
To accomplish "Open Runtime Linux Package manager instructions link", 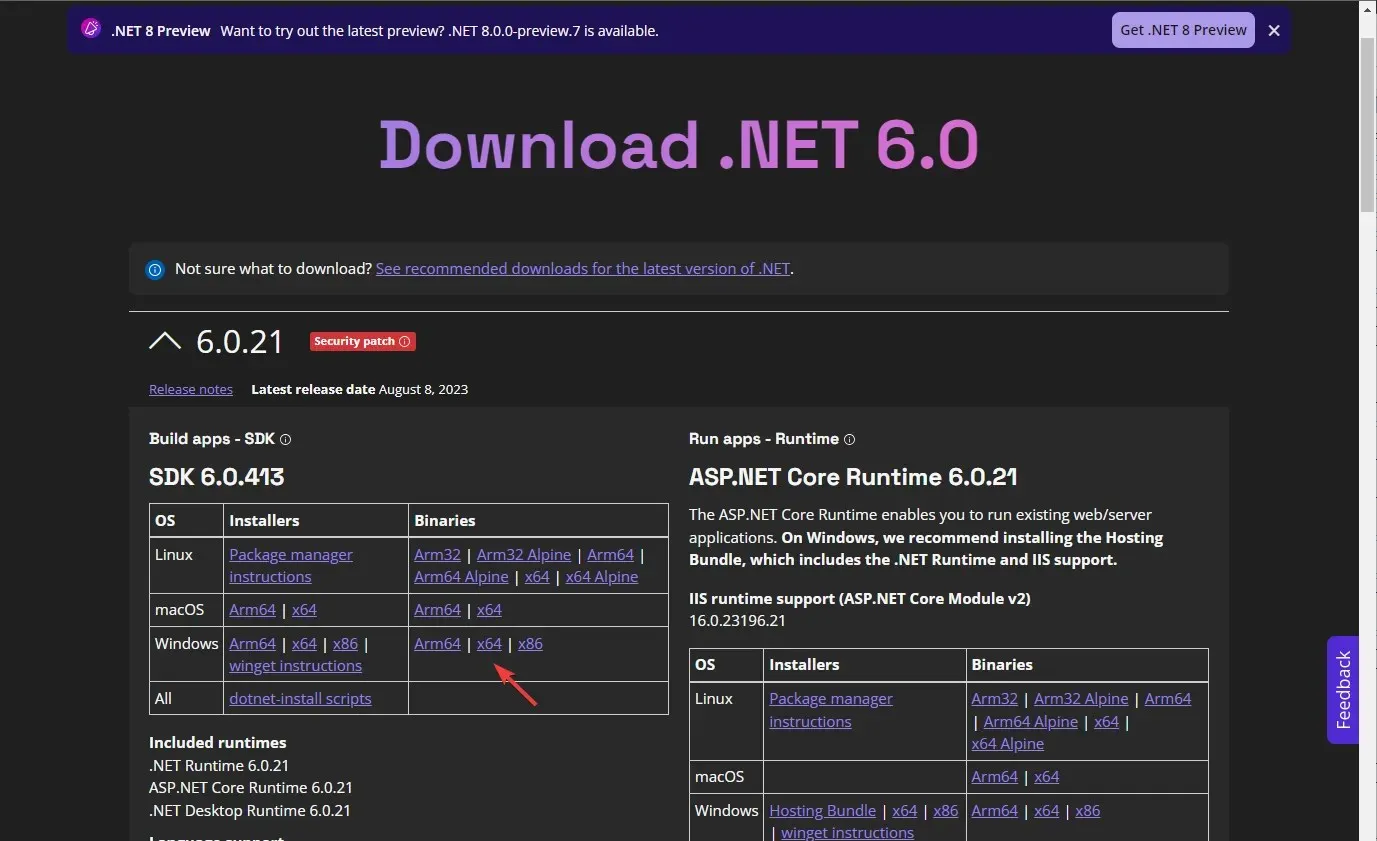I will click(831, 710).
